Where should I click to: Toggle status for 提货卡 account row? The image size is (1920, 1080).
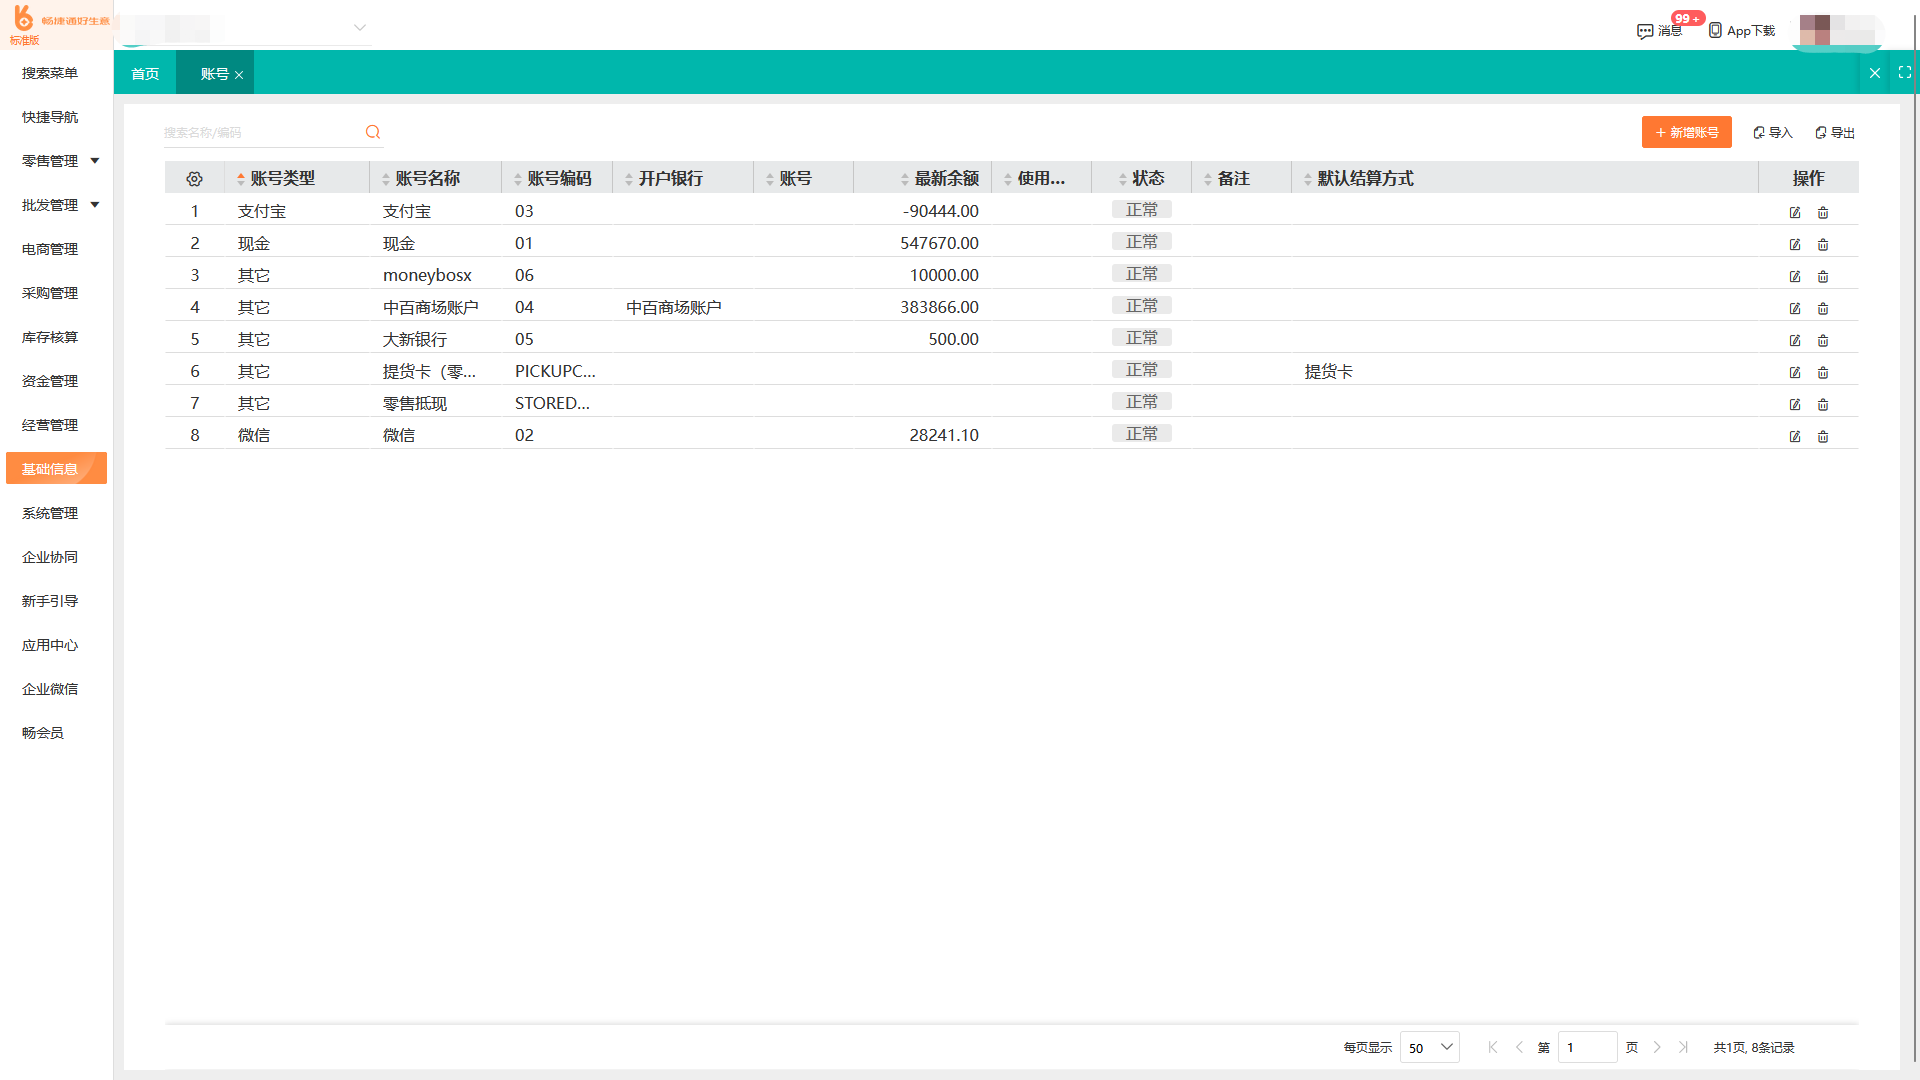click(x=1142, y=369)
